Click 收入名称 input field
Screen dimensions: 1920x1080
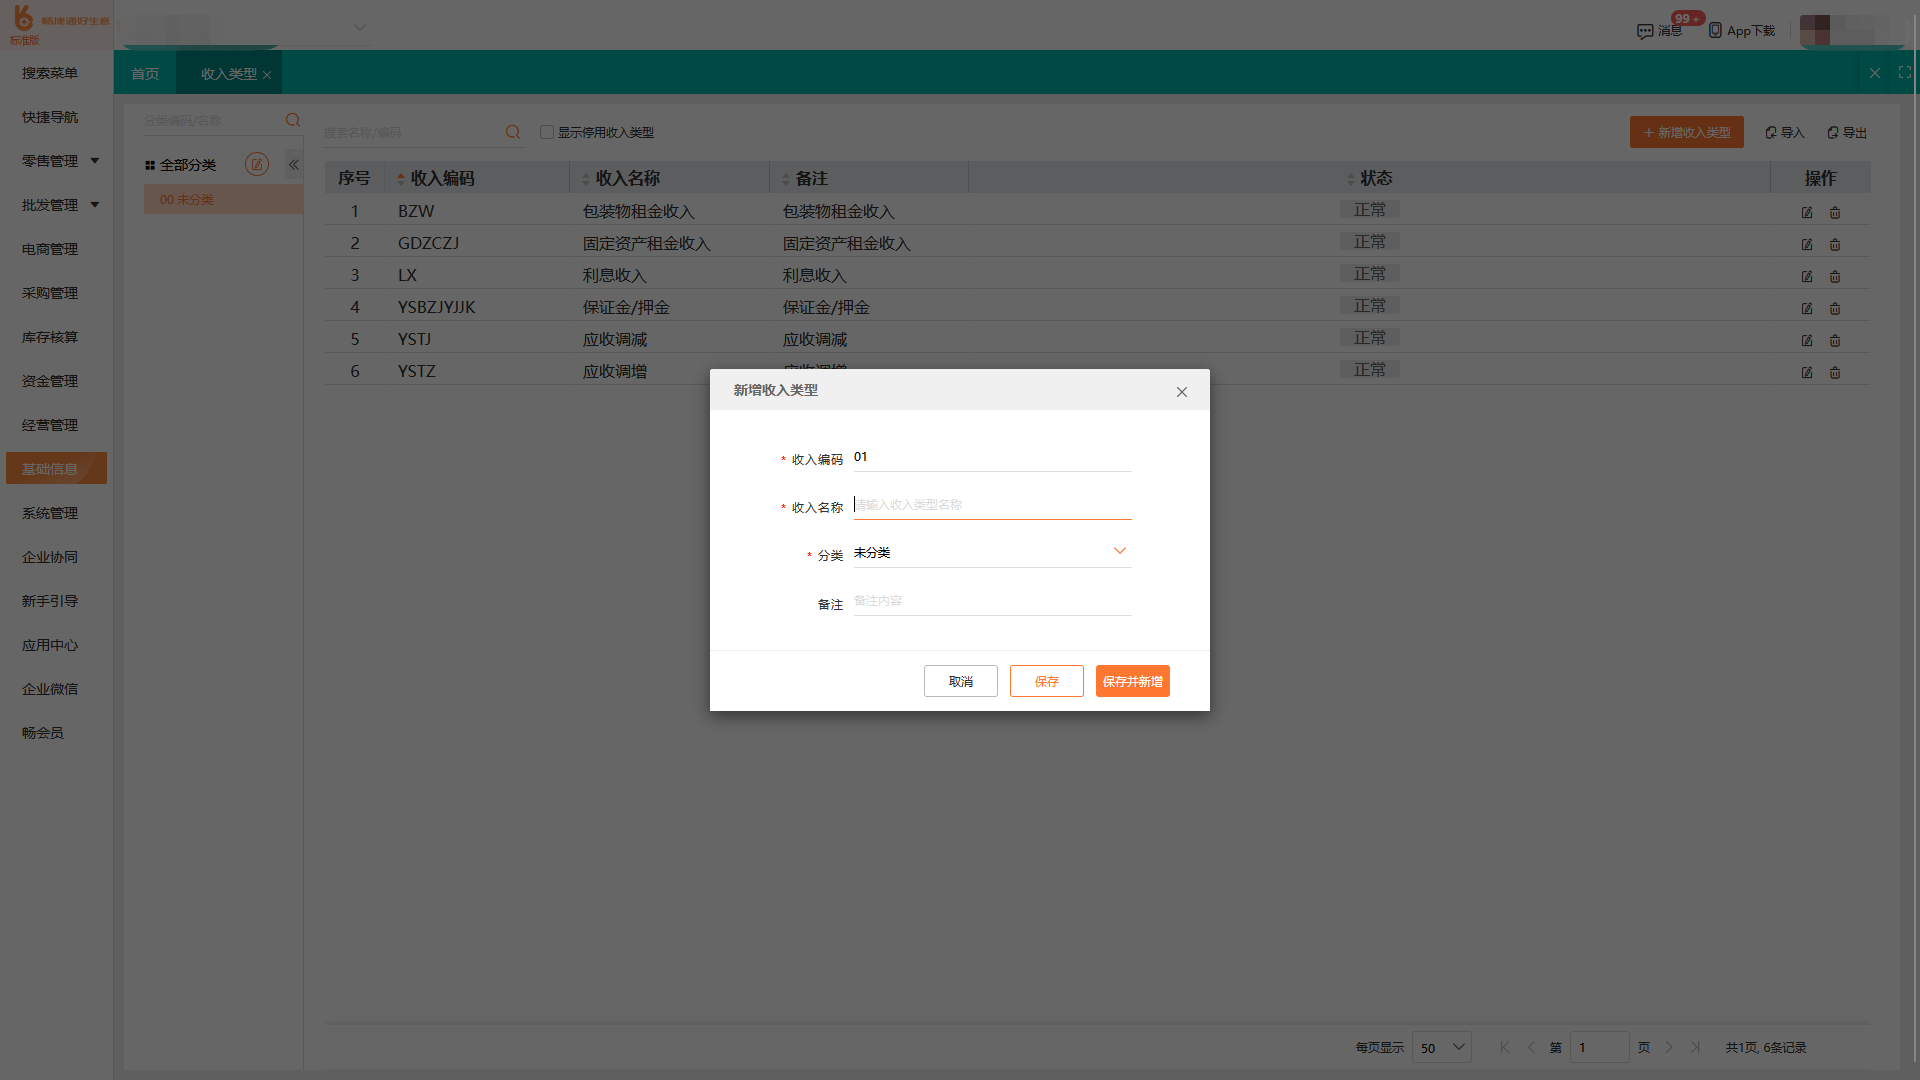(990, 504)
